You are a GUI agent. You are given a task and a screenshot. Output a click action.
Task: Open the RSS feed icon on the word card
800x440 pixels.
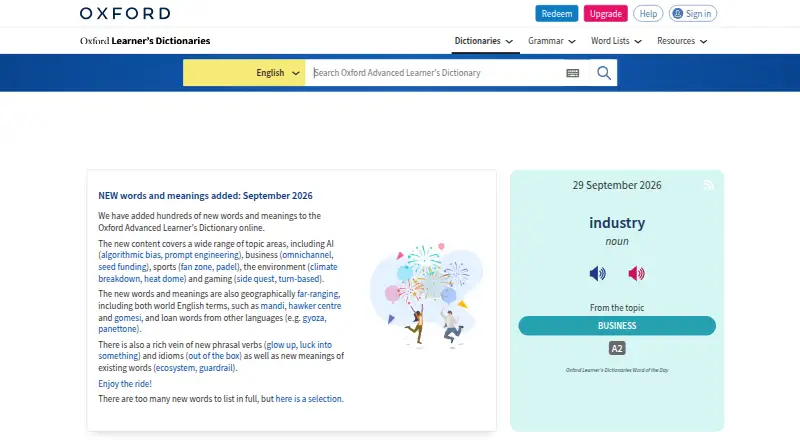(x=709, y=185)
